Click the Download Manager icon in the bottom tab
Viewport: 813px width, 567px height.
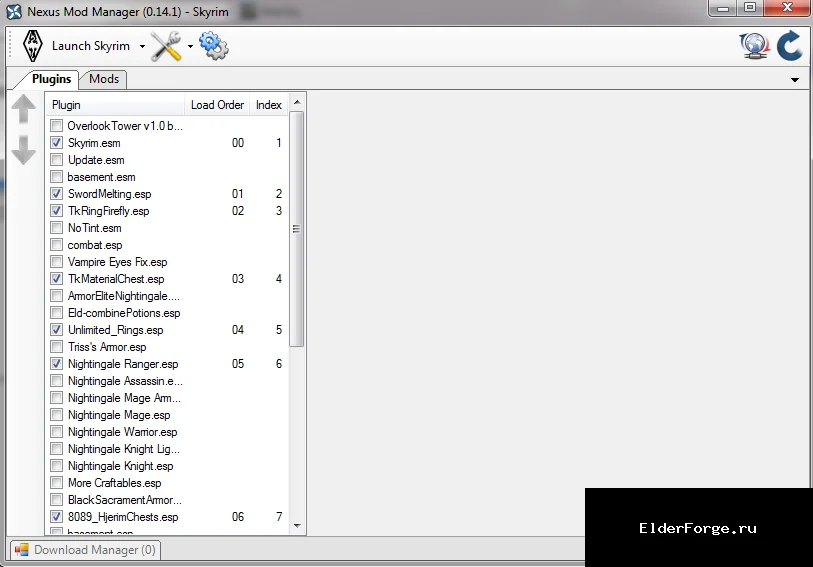[x=21, y=550]
